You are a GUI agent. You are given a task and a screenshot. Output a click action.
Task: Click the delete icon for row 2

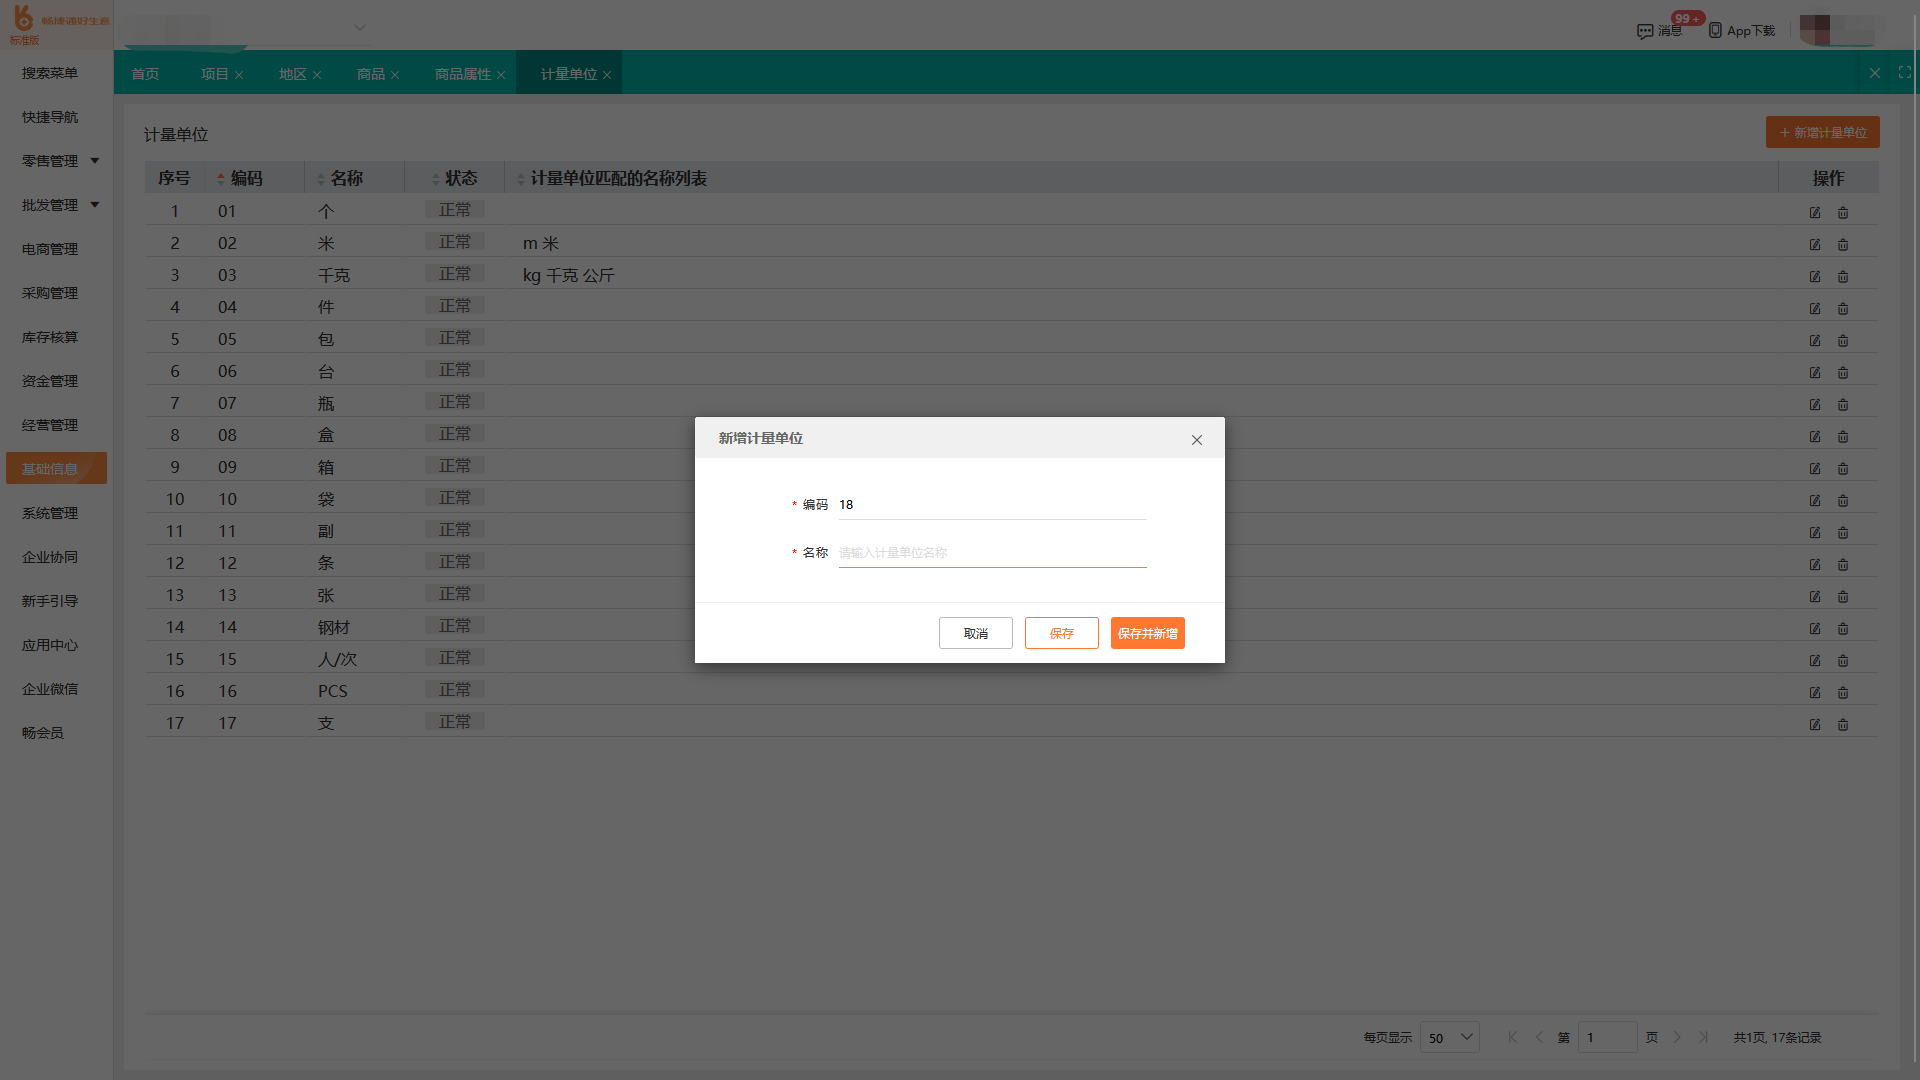click(1844, 244)
